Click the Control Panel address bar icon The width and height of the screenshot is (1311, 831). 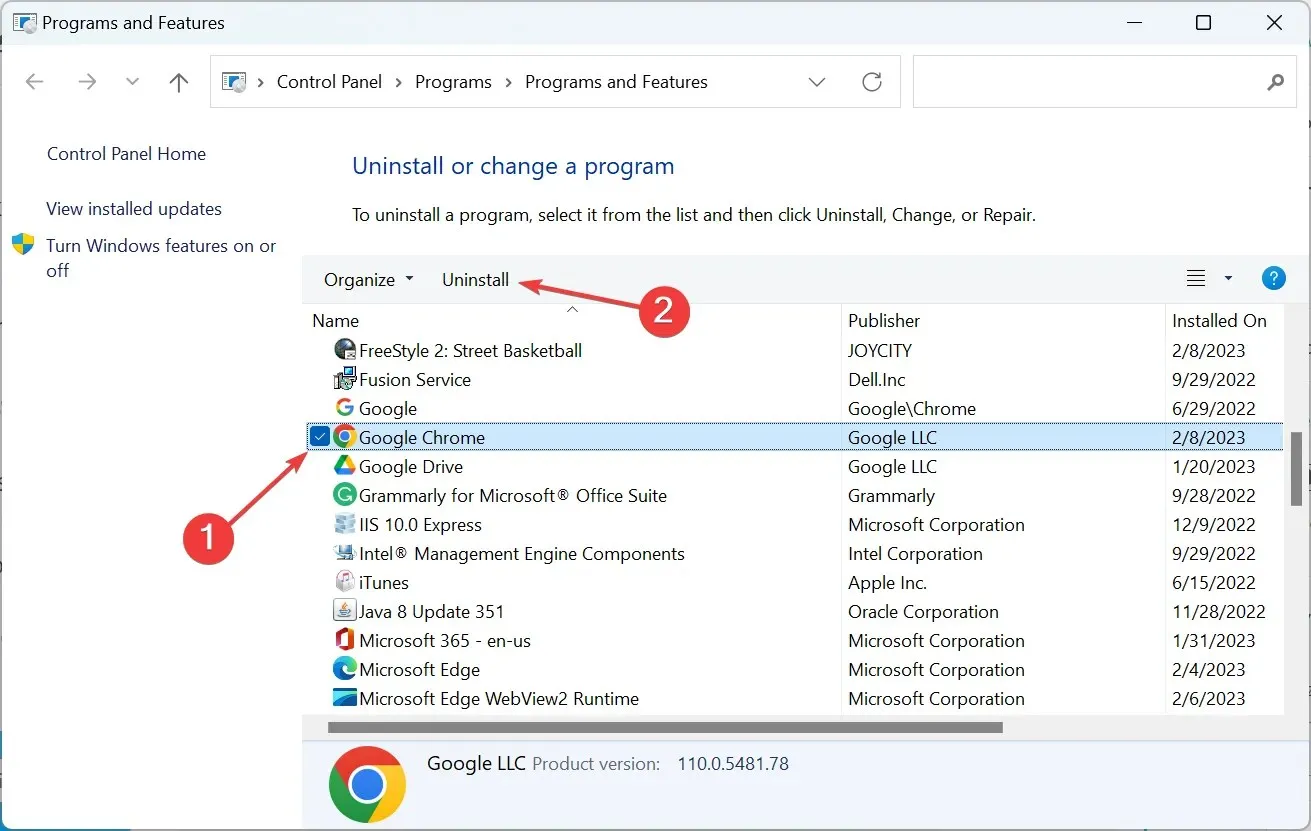pos(233,82)
